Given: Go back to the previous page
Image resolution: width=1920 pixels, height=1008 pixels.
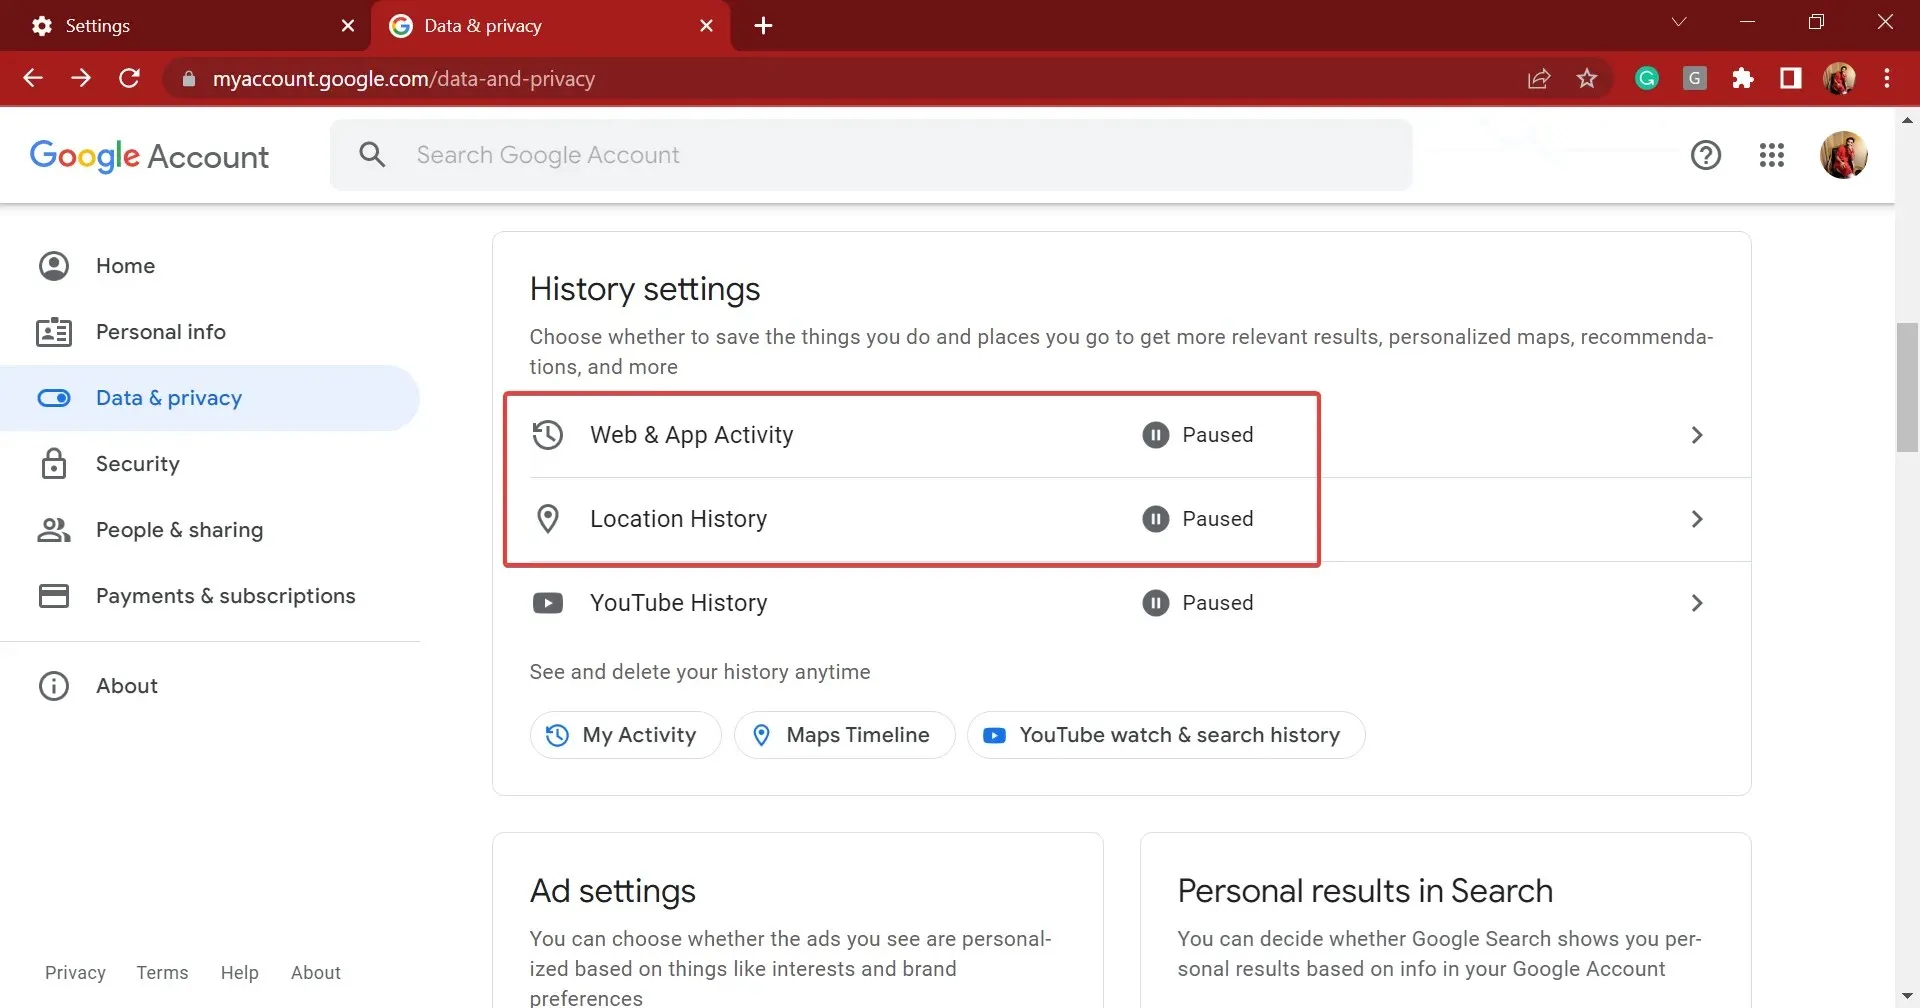Looking at the screenshot, I should pos(33,78).
